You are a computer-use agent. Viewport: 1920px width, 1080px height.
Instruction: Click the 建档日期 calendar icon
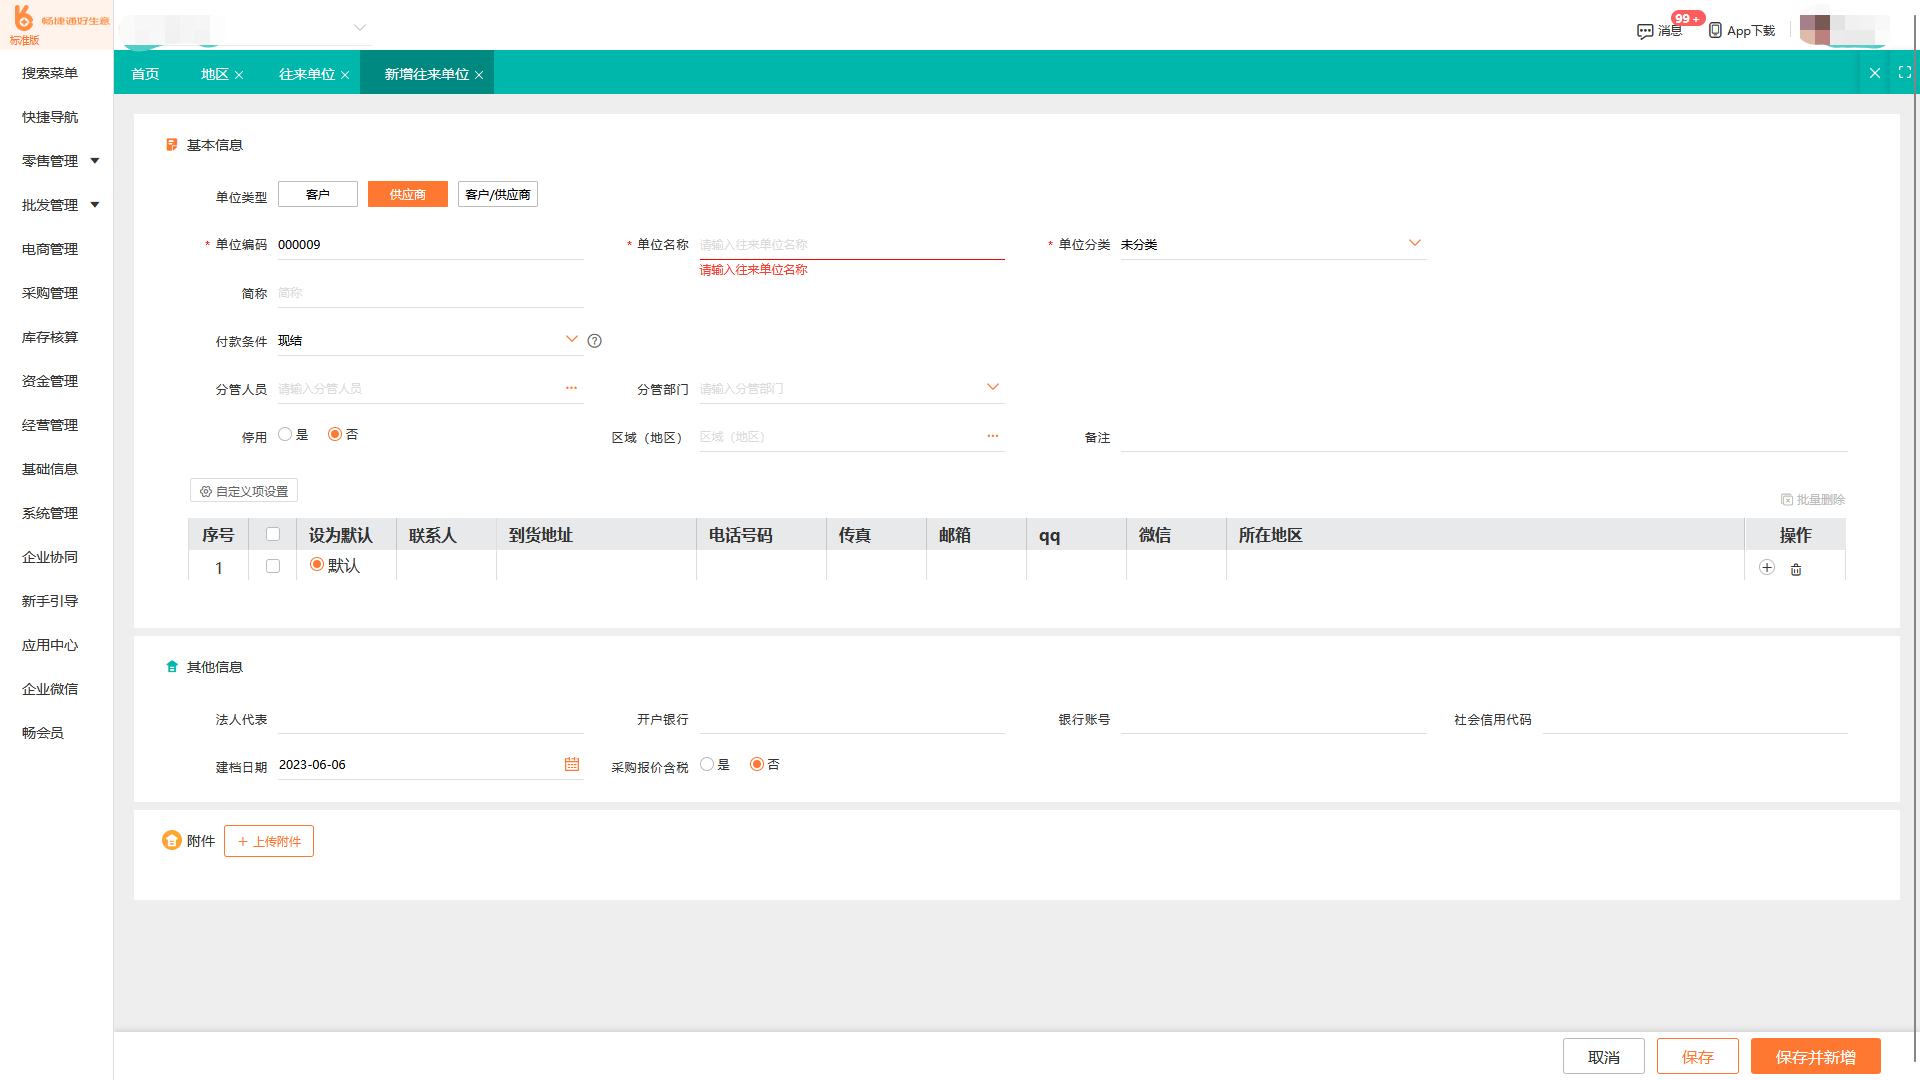pyautogui.click(x=572, y=764)
